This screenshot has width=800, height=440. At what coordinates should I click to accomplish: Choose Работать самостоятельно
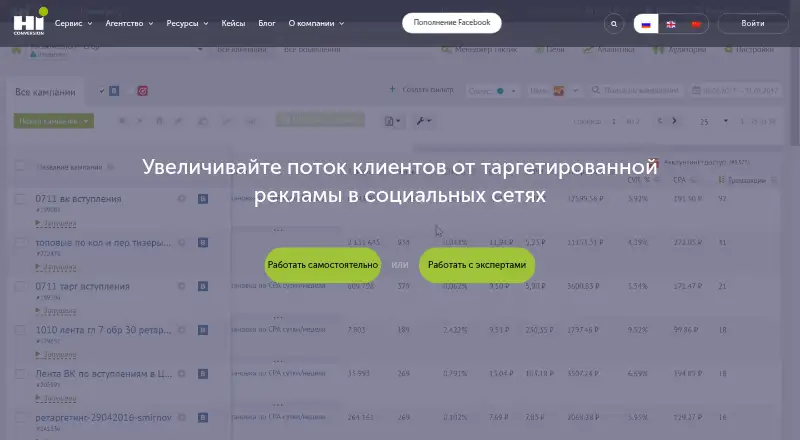click(322, 265)
